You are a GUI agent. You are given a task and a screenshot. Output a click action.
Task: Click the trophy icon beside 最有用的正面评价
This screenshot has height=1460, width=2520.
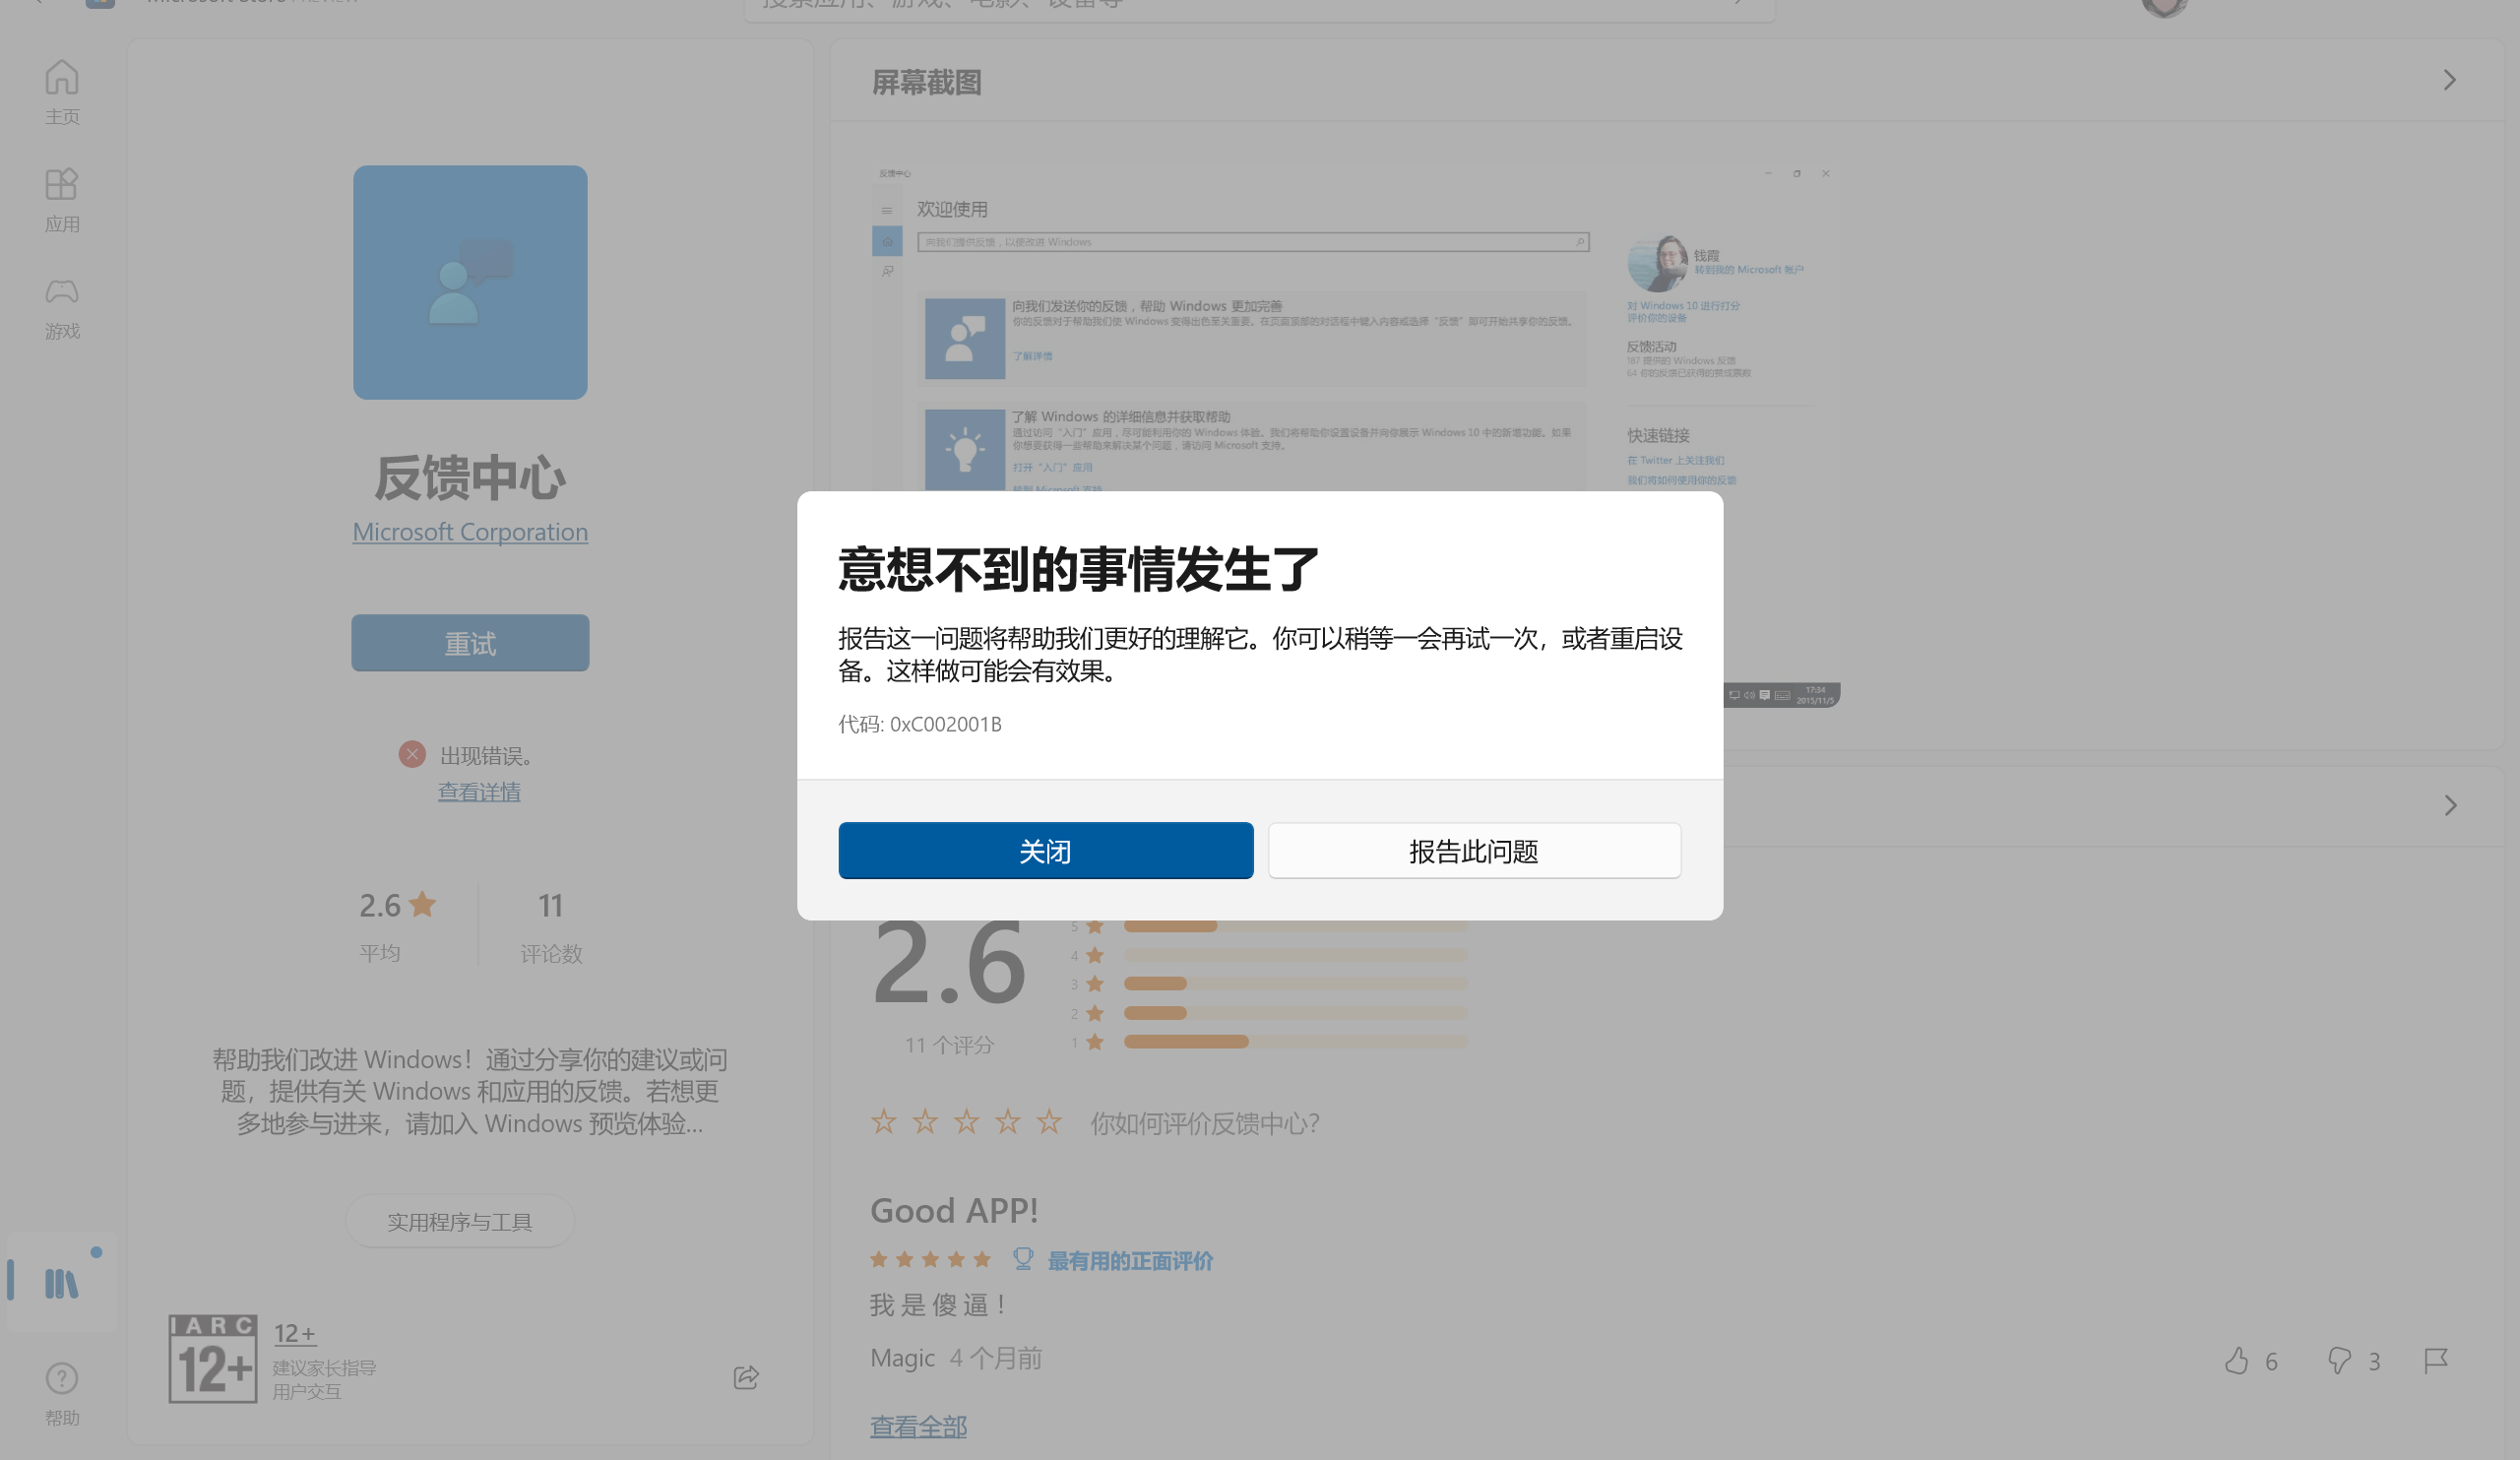point(1022,1259)
